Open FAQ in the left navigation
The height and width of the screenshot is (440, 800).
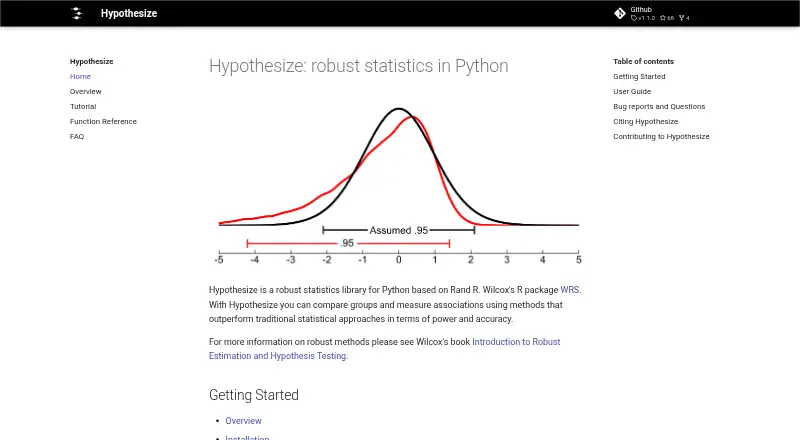(x=77, y=136)
